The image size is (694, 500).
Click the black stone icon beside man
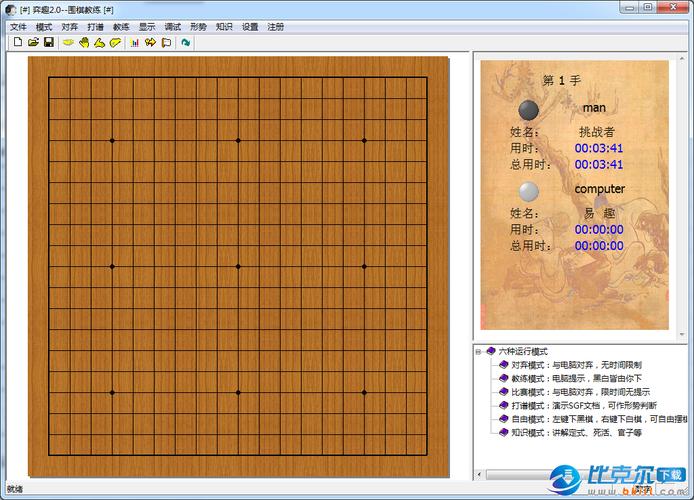pos(529,109)
